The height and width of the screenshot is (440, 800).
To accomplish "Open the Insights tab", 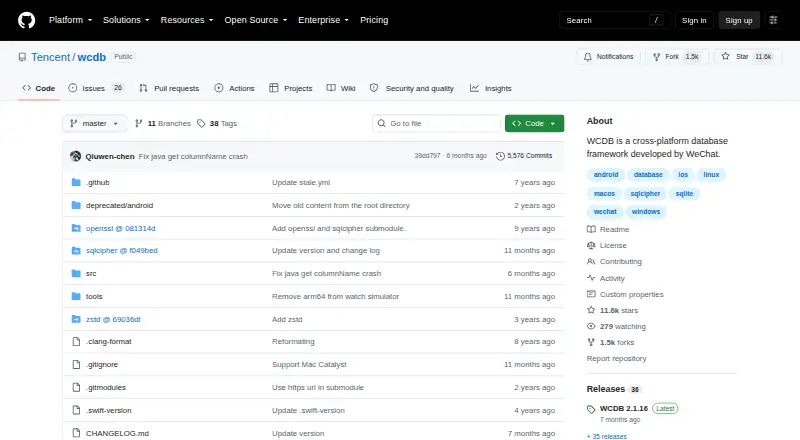I will pos(490,88).
